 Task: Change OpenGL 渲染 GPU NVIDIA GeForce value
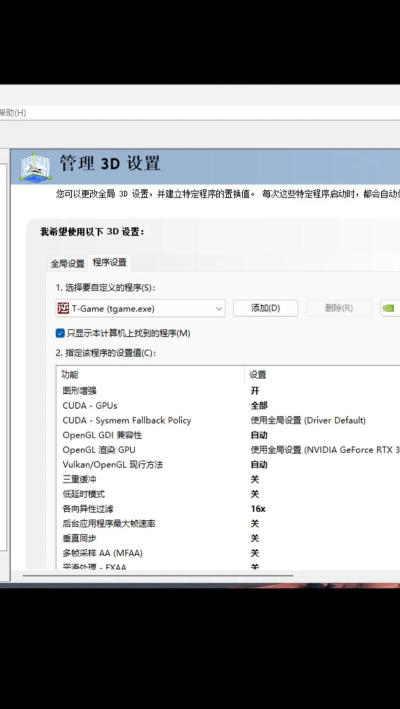(325, 450)
